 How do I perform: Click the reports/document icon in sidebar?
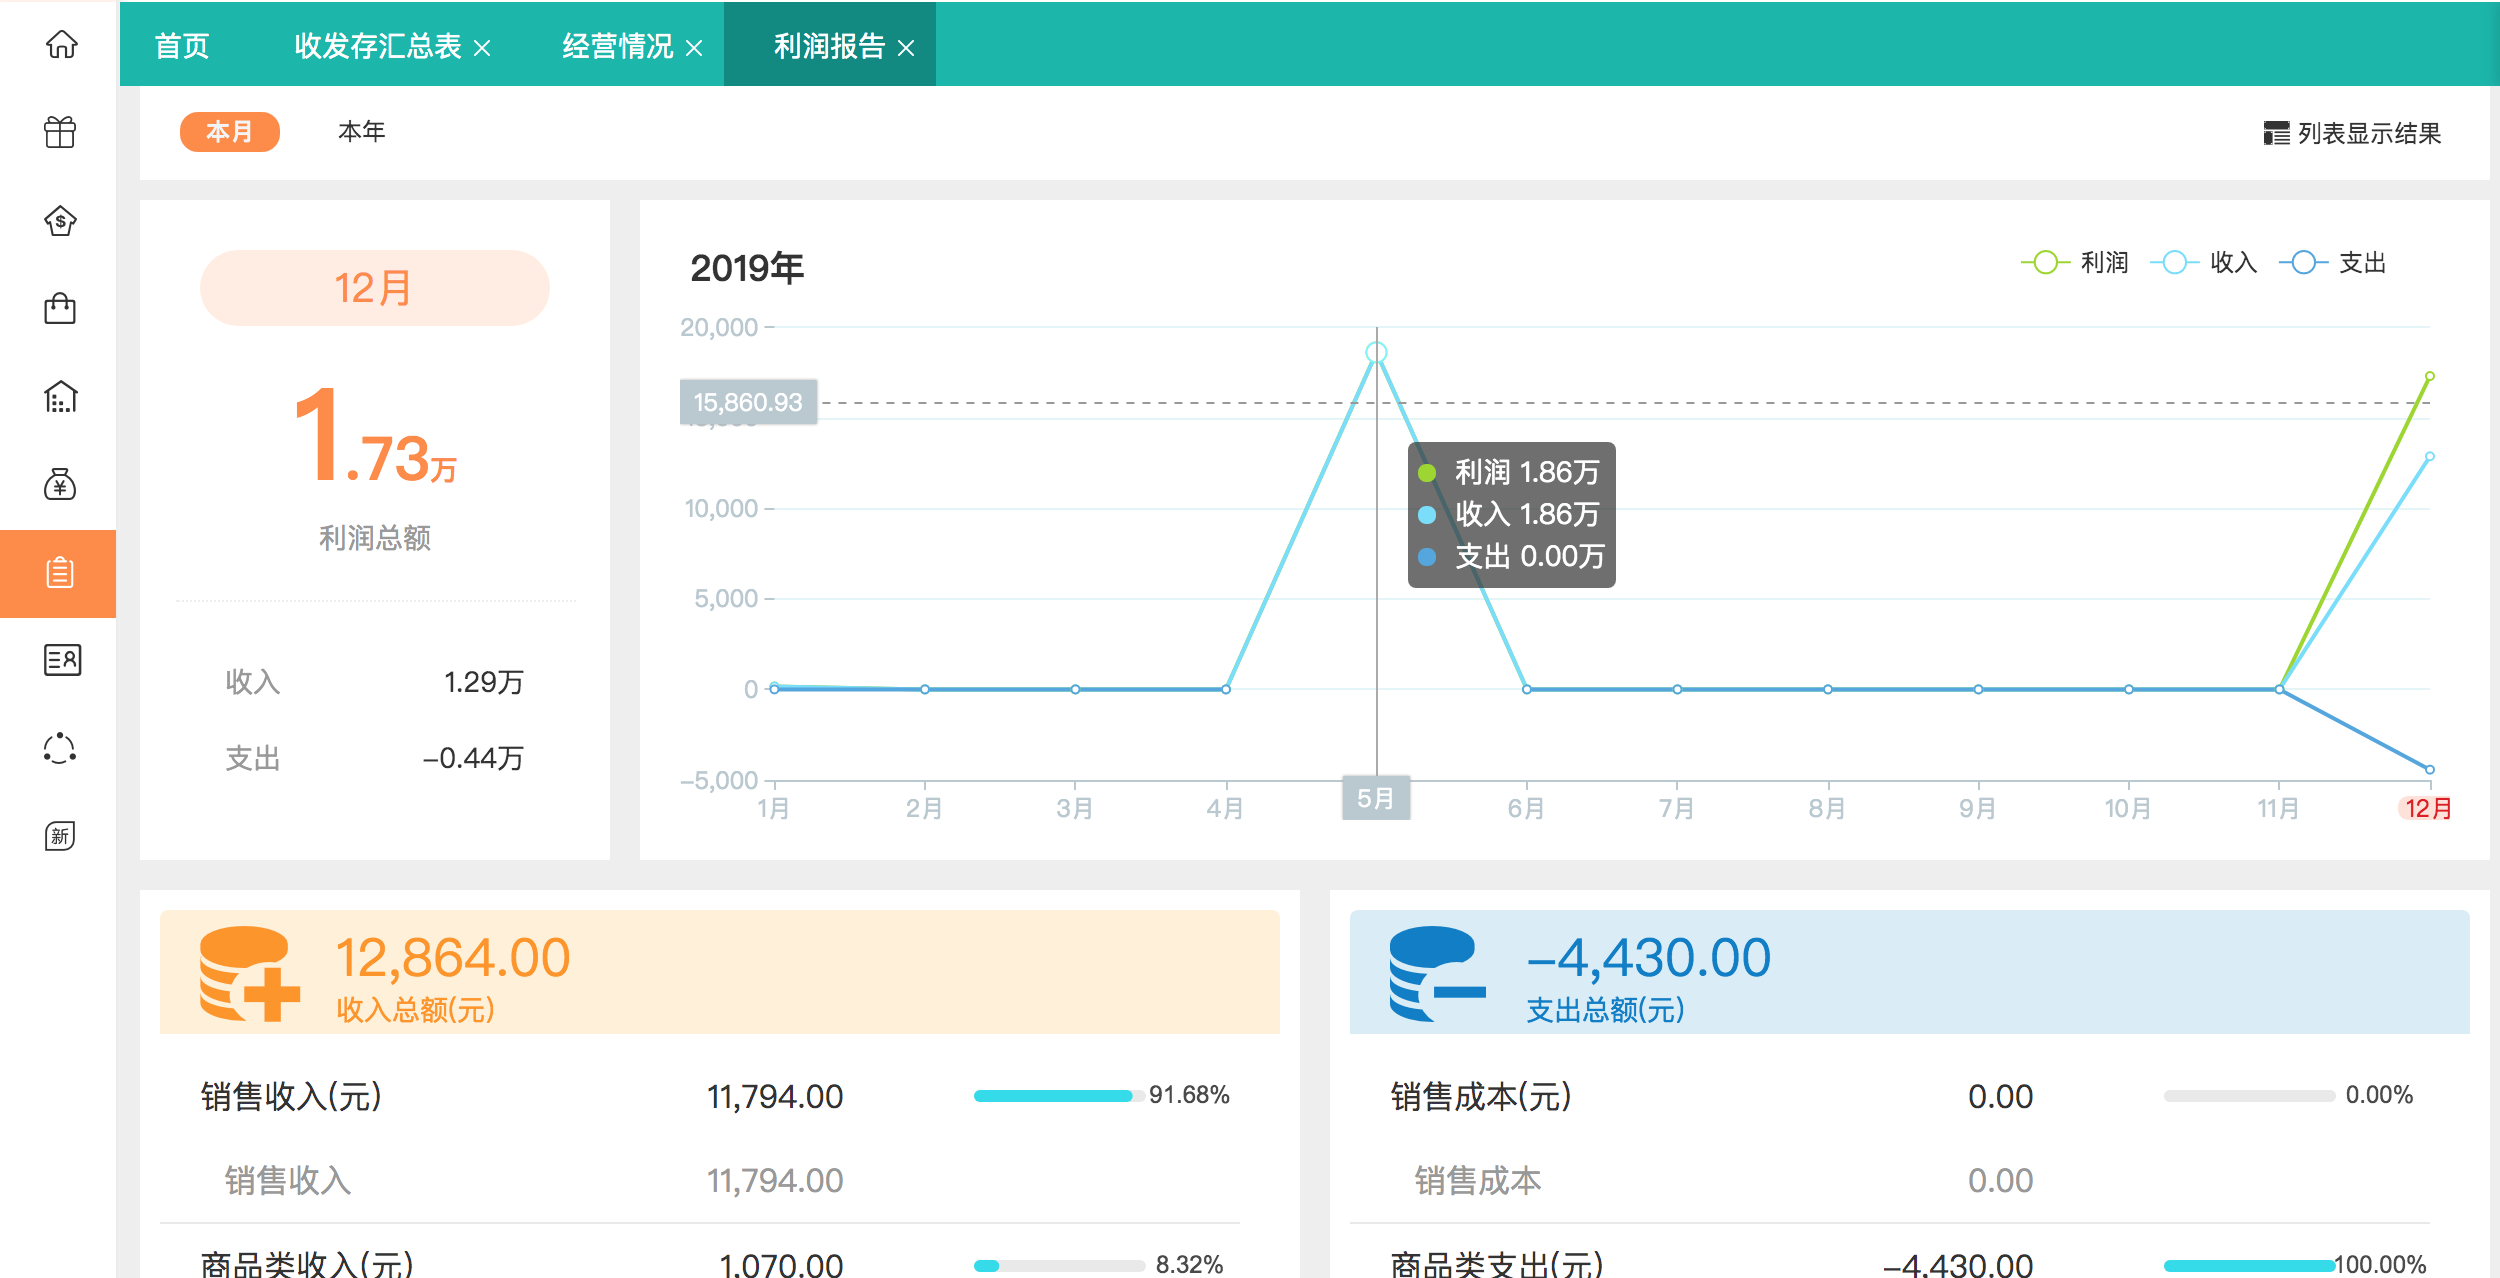point(62,571)
